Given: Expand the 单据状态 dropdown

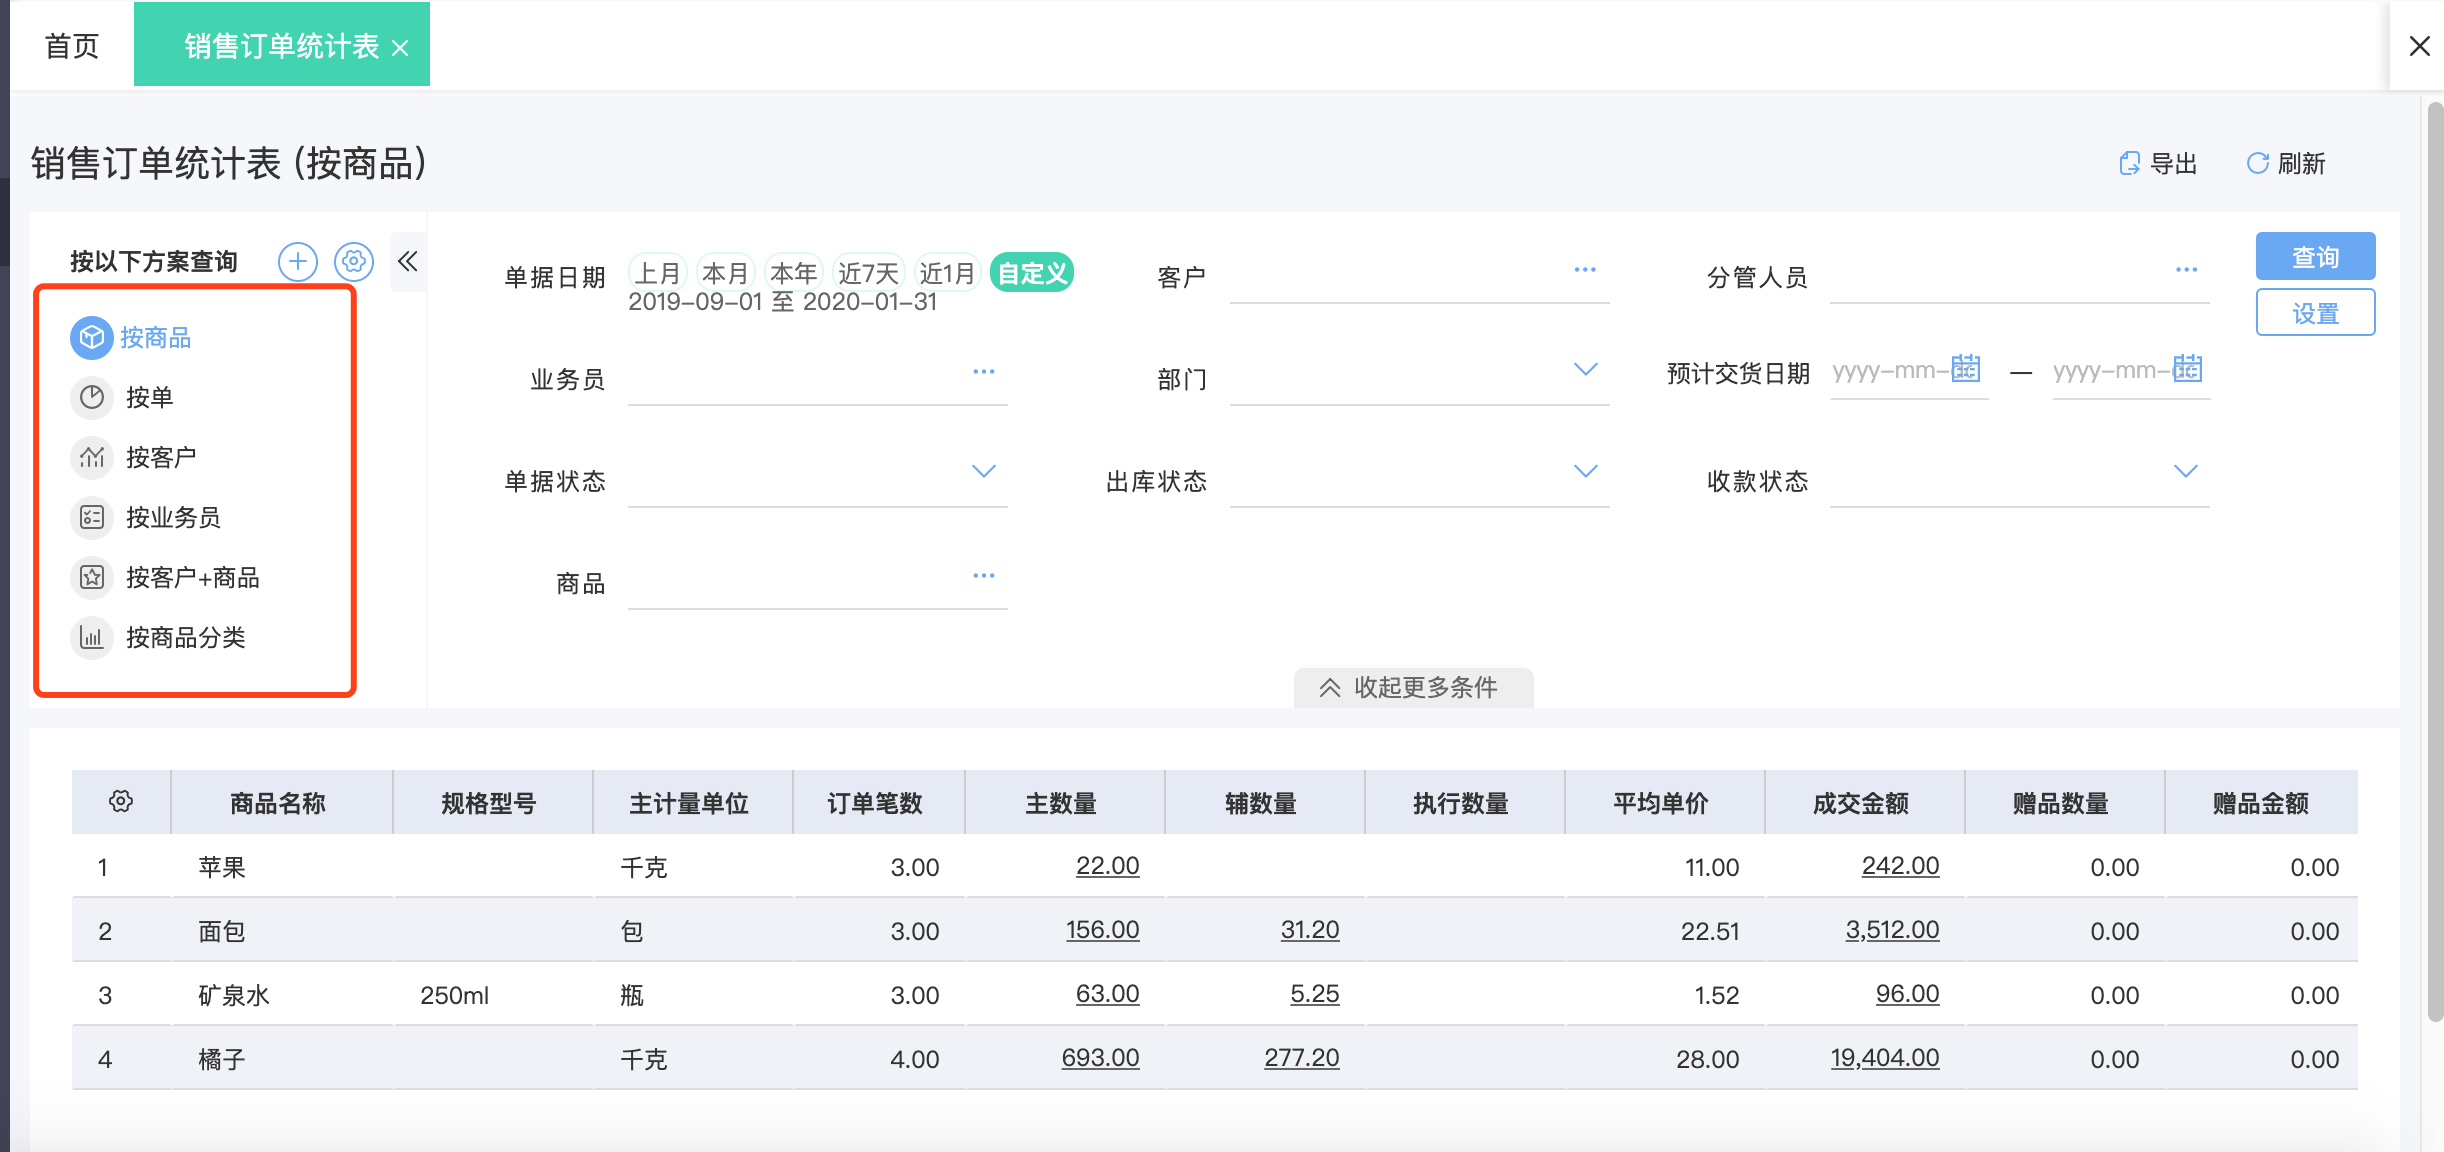Looking at the screenshot, I should 984,475.
